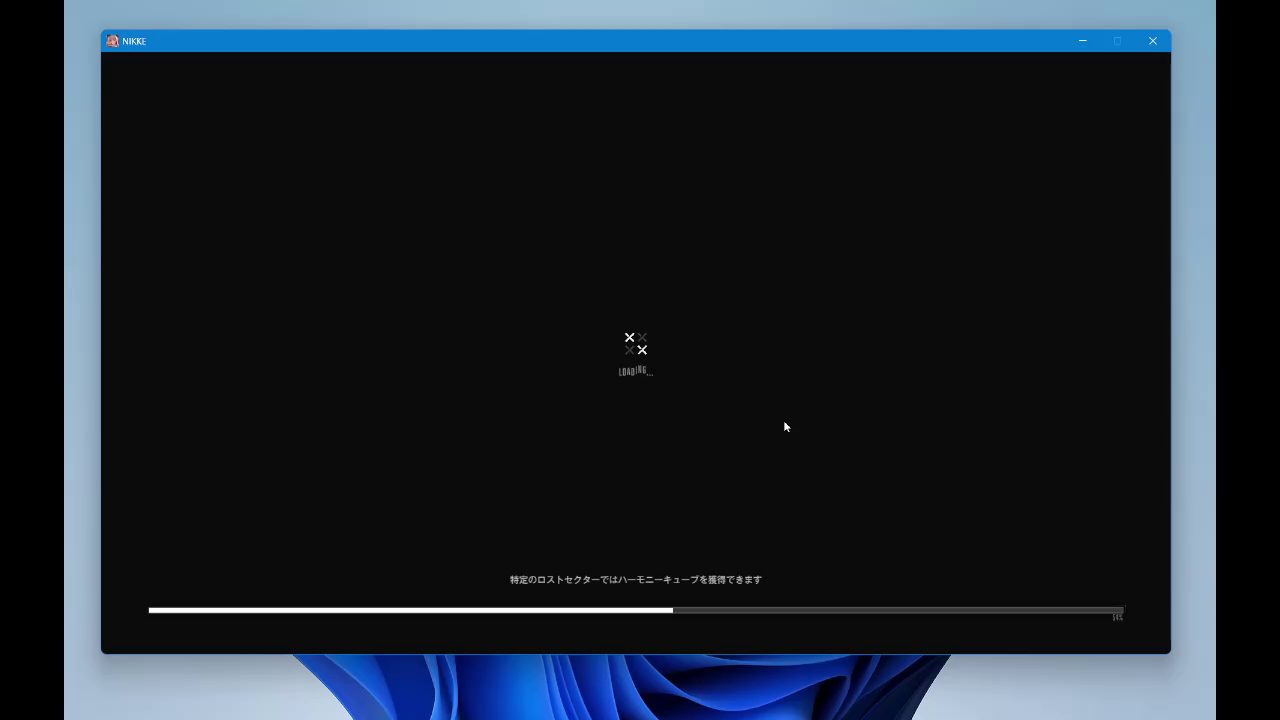Click the "LOADING..." text below the emblem
The height and width of the screenshot is (720, 1280).
tap(635, 371)
